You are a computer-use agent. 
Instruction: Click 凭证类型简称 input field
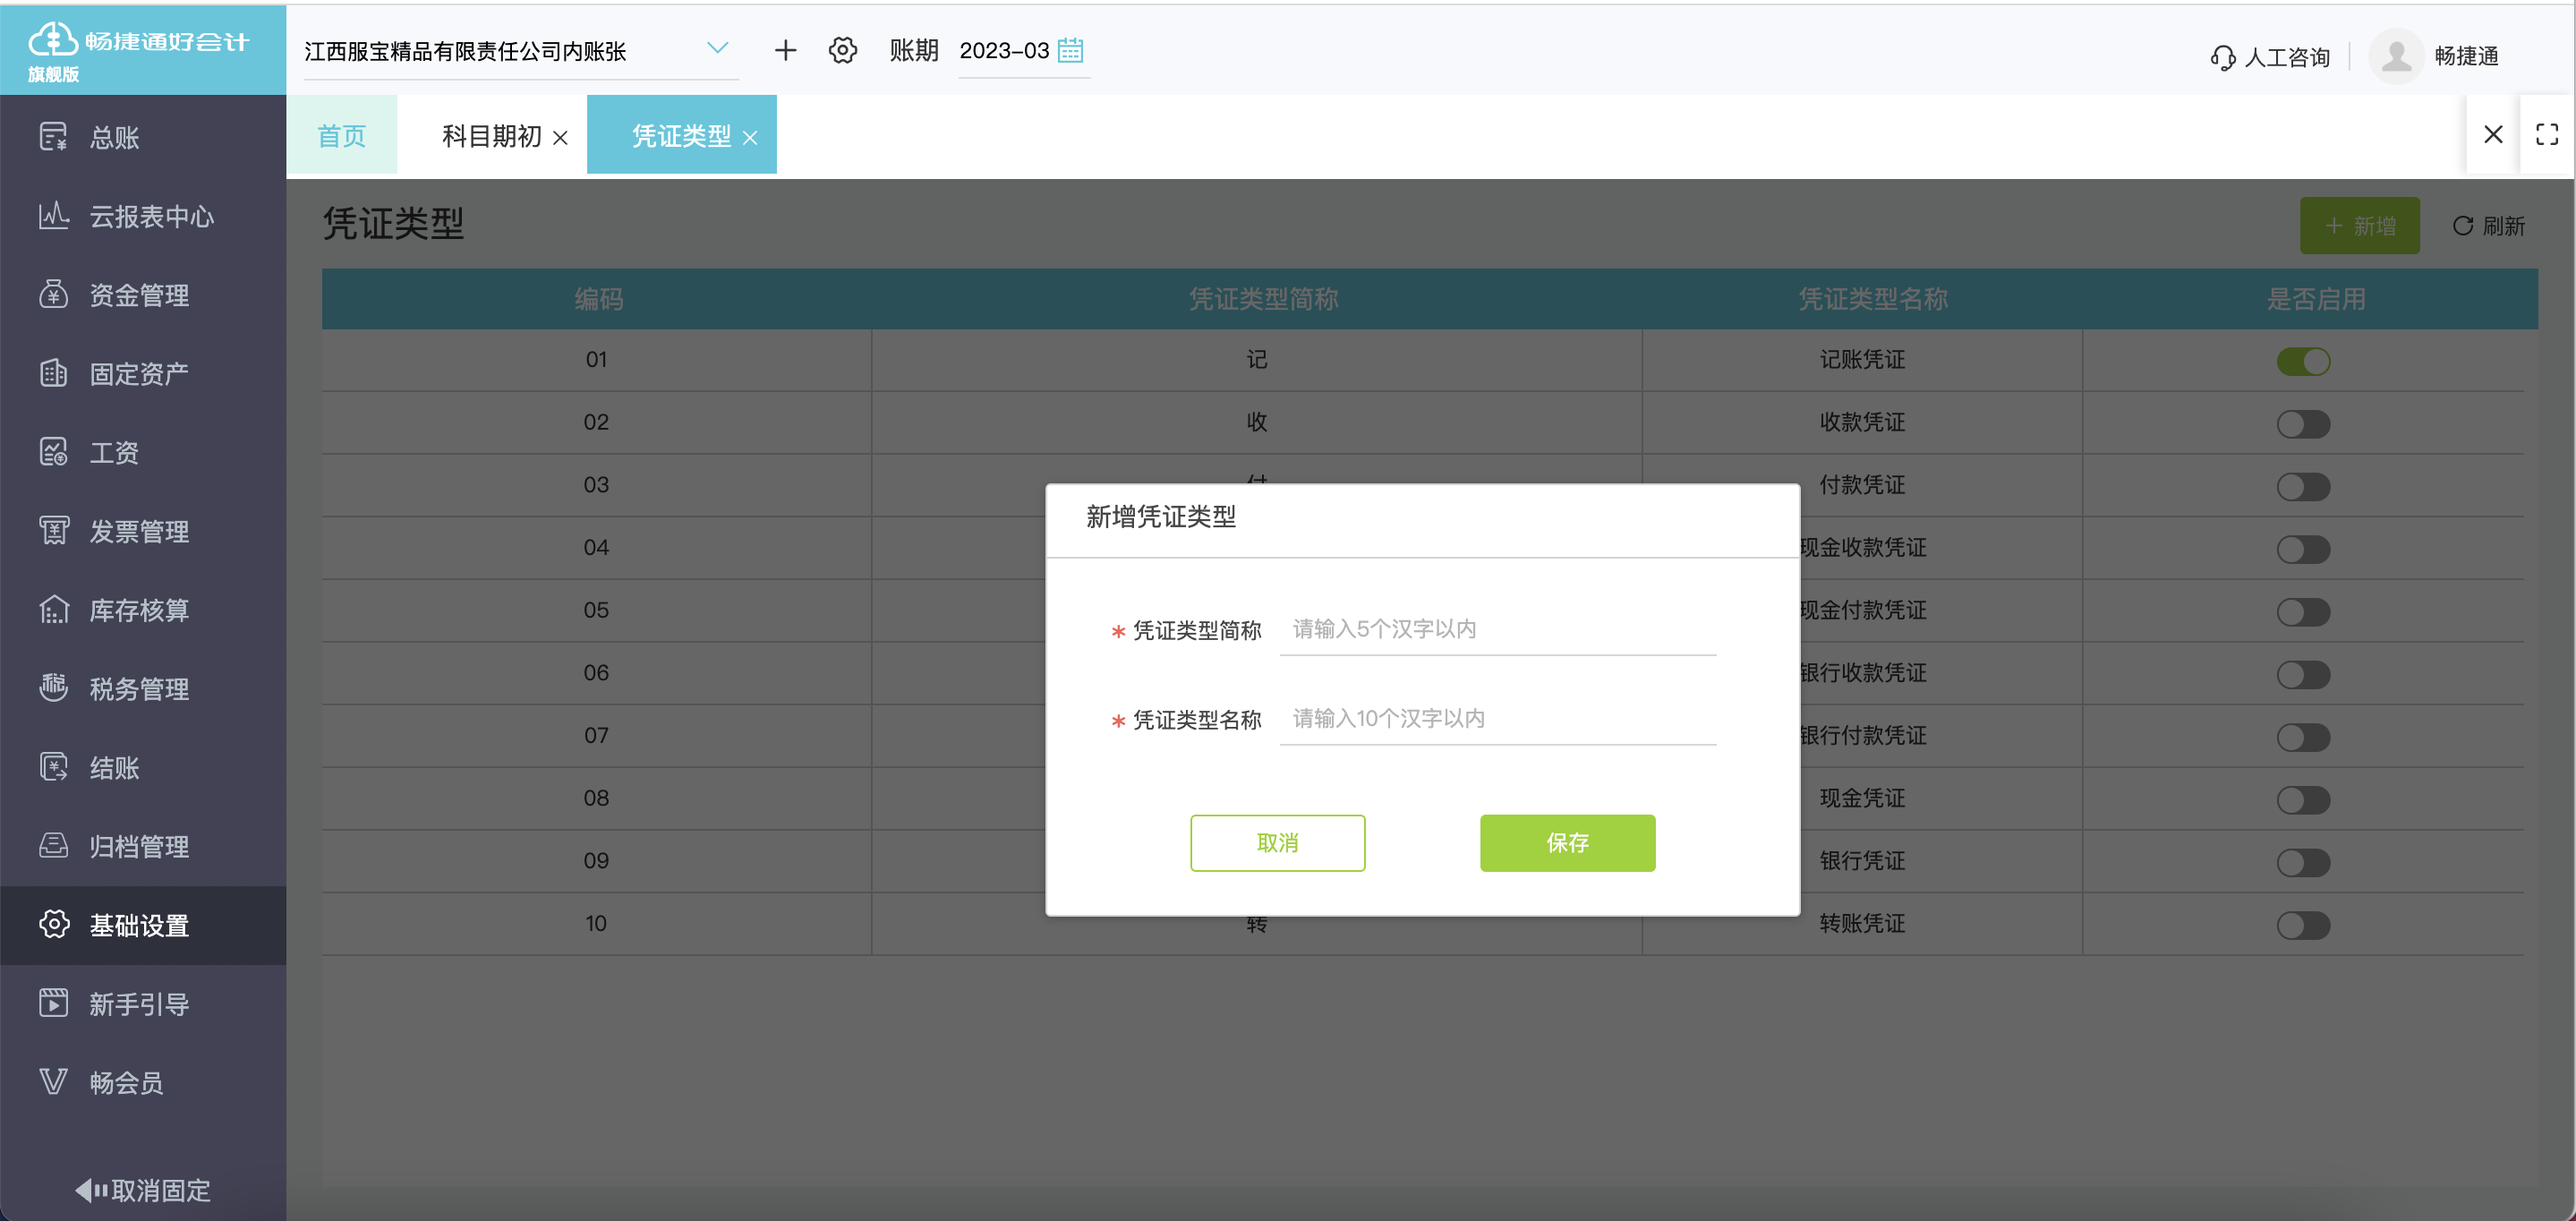[1498, 628]
